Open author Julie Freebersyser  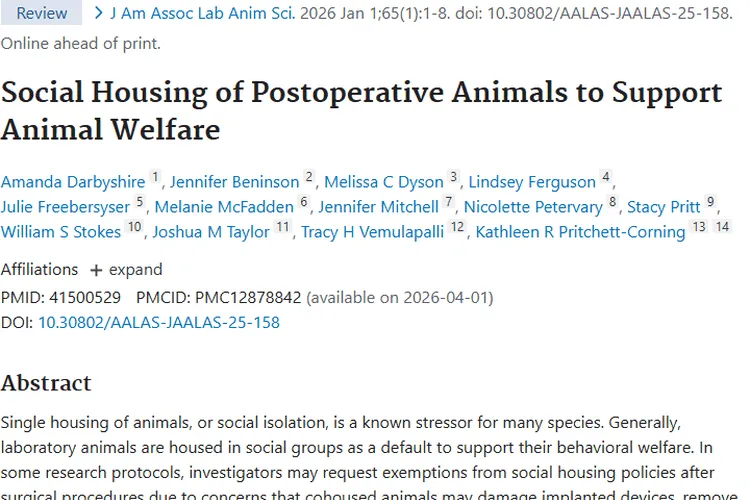pyautogui.click(x=65, y=207)
